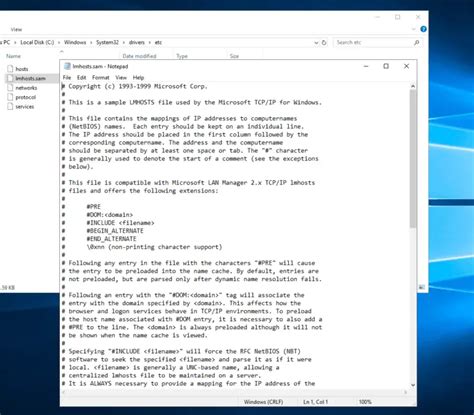Open the Format menu in Notepad
This screenshot has width=474, height=415.
pos(100,77)
